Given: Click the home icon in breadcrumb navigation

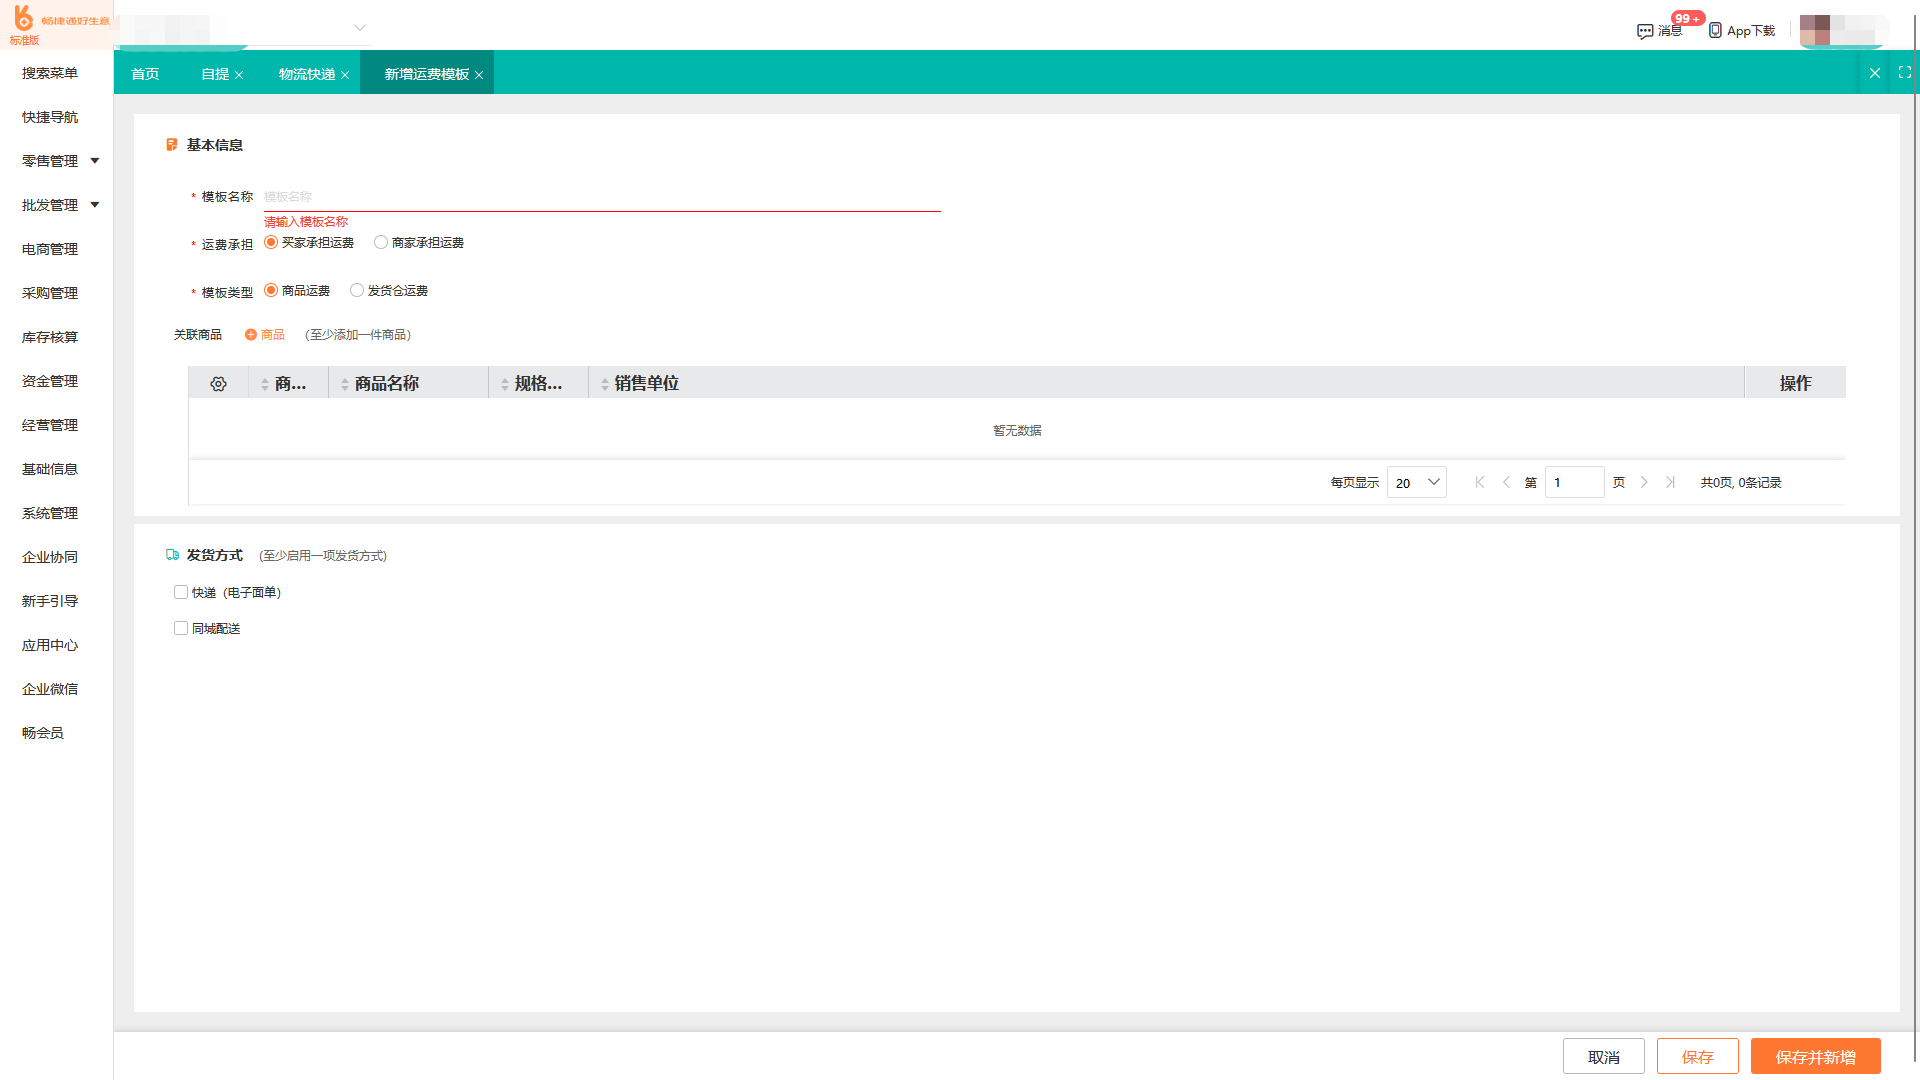Looking at the screenshot, I should click(x=145, y=73).
